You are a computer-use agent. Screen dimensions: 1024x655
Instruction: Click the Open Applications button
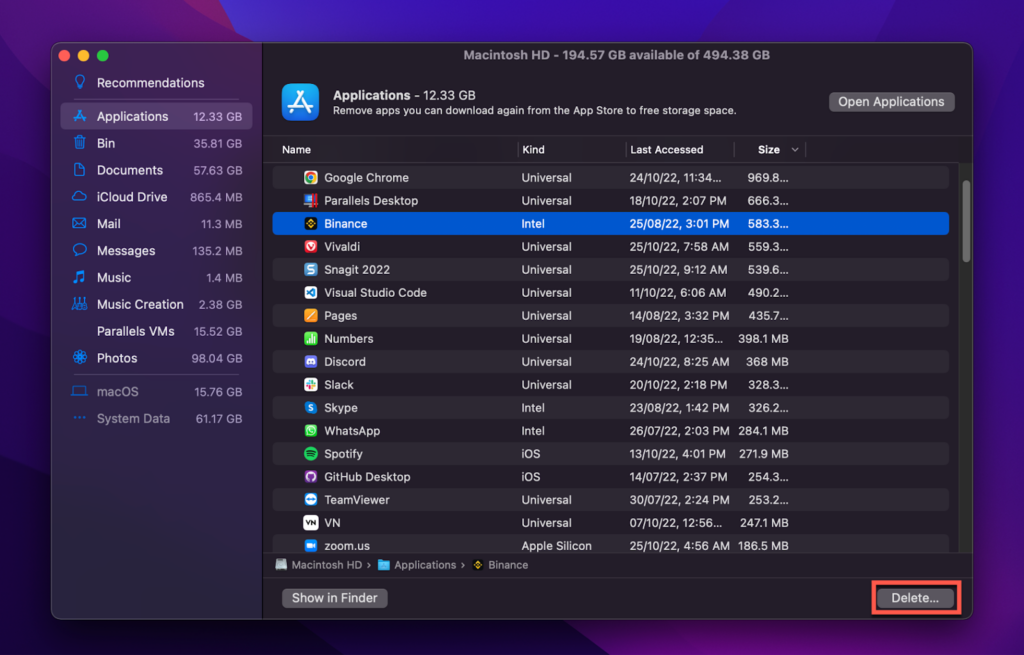click(x=891, y=102)
